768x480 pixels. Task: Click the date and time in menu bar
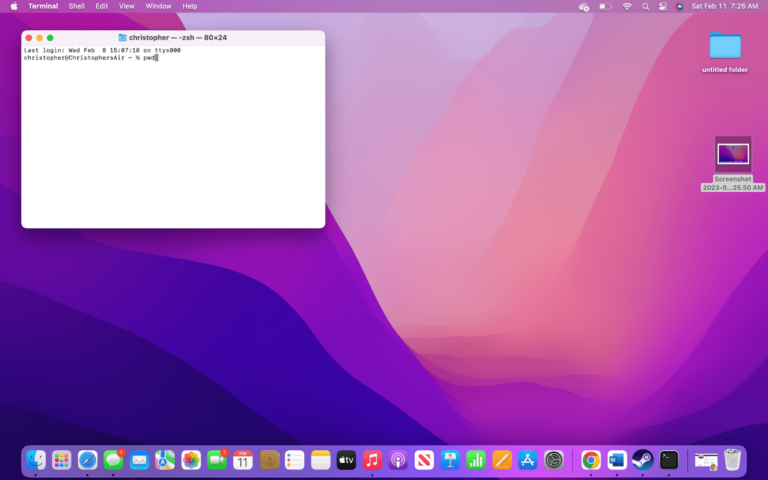coord(725,6)
